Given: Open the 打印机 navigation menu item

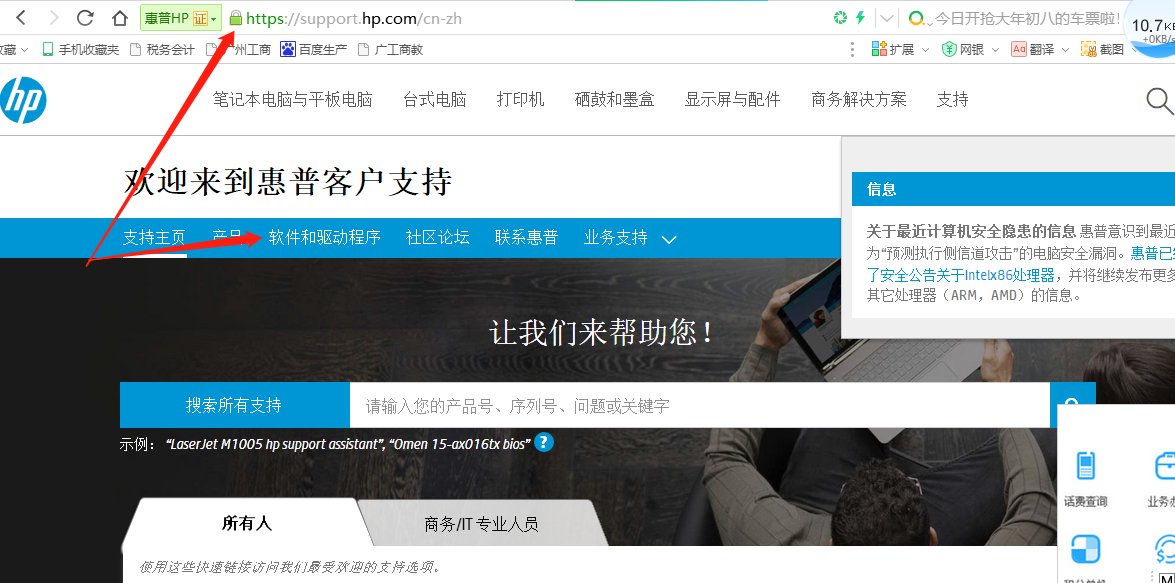Looking at the screenshot, I should (520, 99).
